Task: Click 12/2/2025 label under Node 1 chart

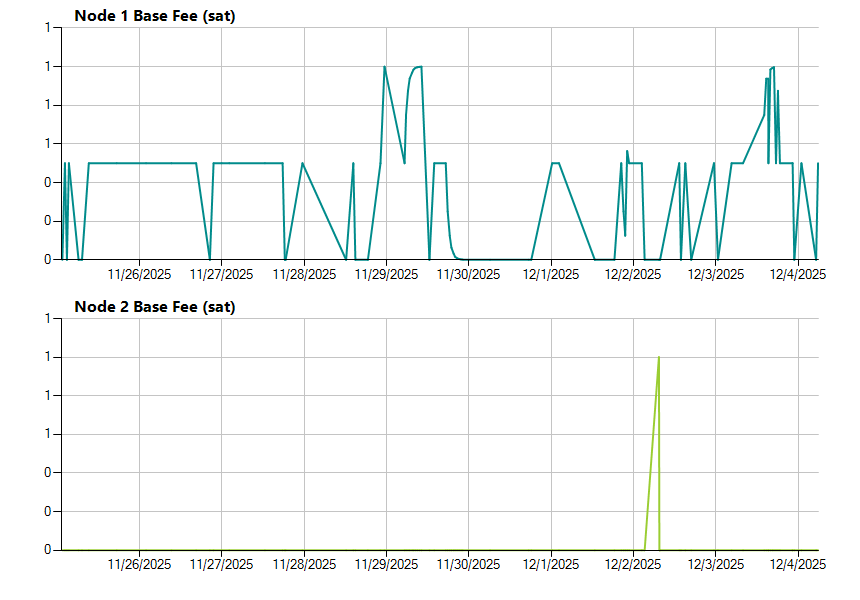Action: point(633,274)
